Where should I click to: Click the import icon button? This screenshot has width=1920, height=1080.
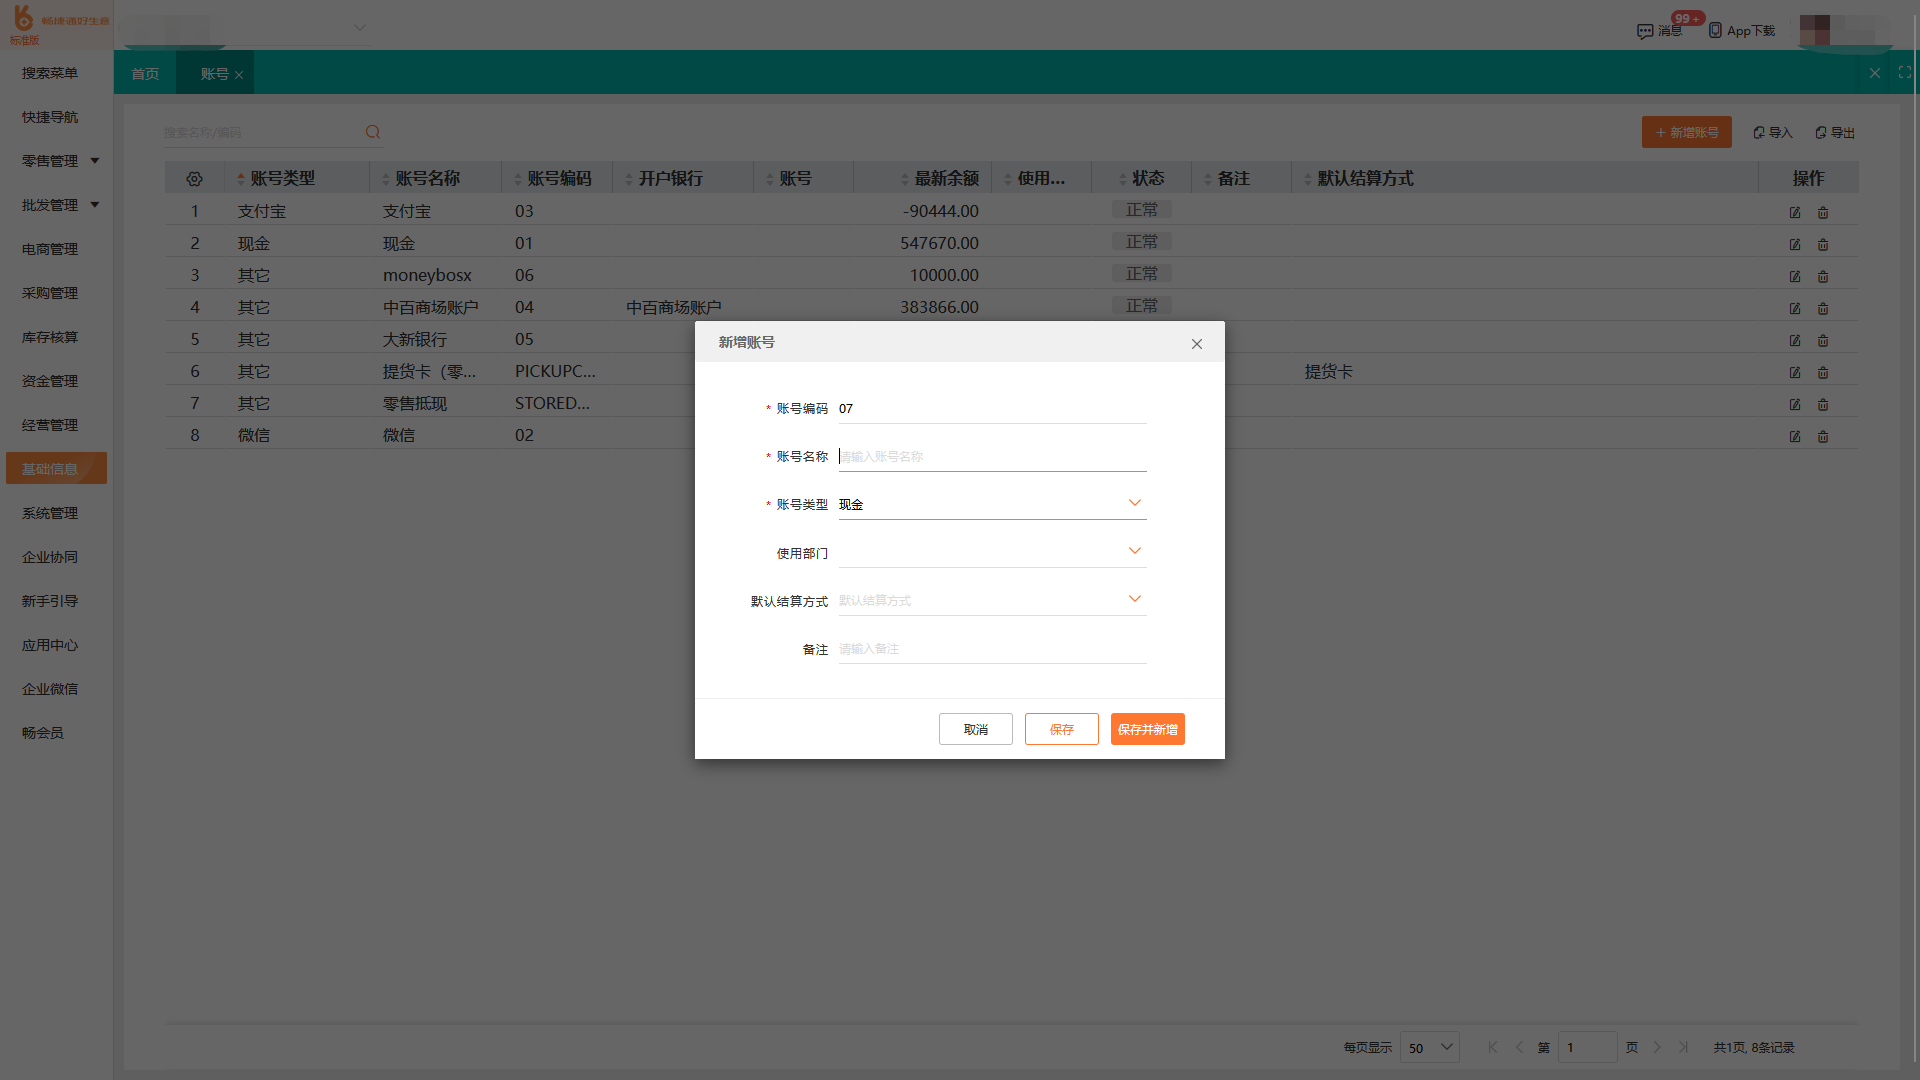pyautogui.click(x=1774, y=132)
